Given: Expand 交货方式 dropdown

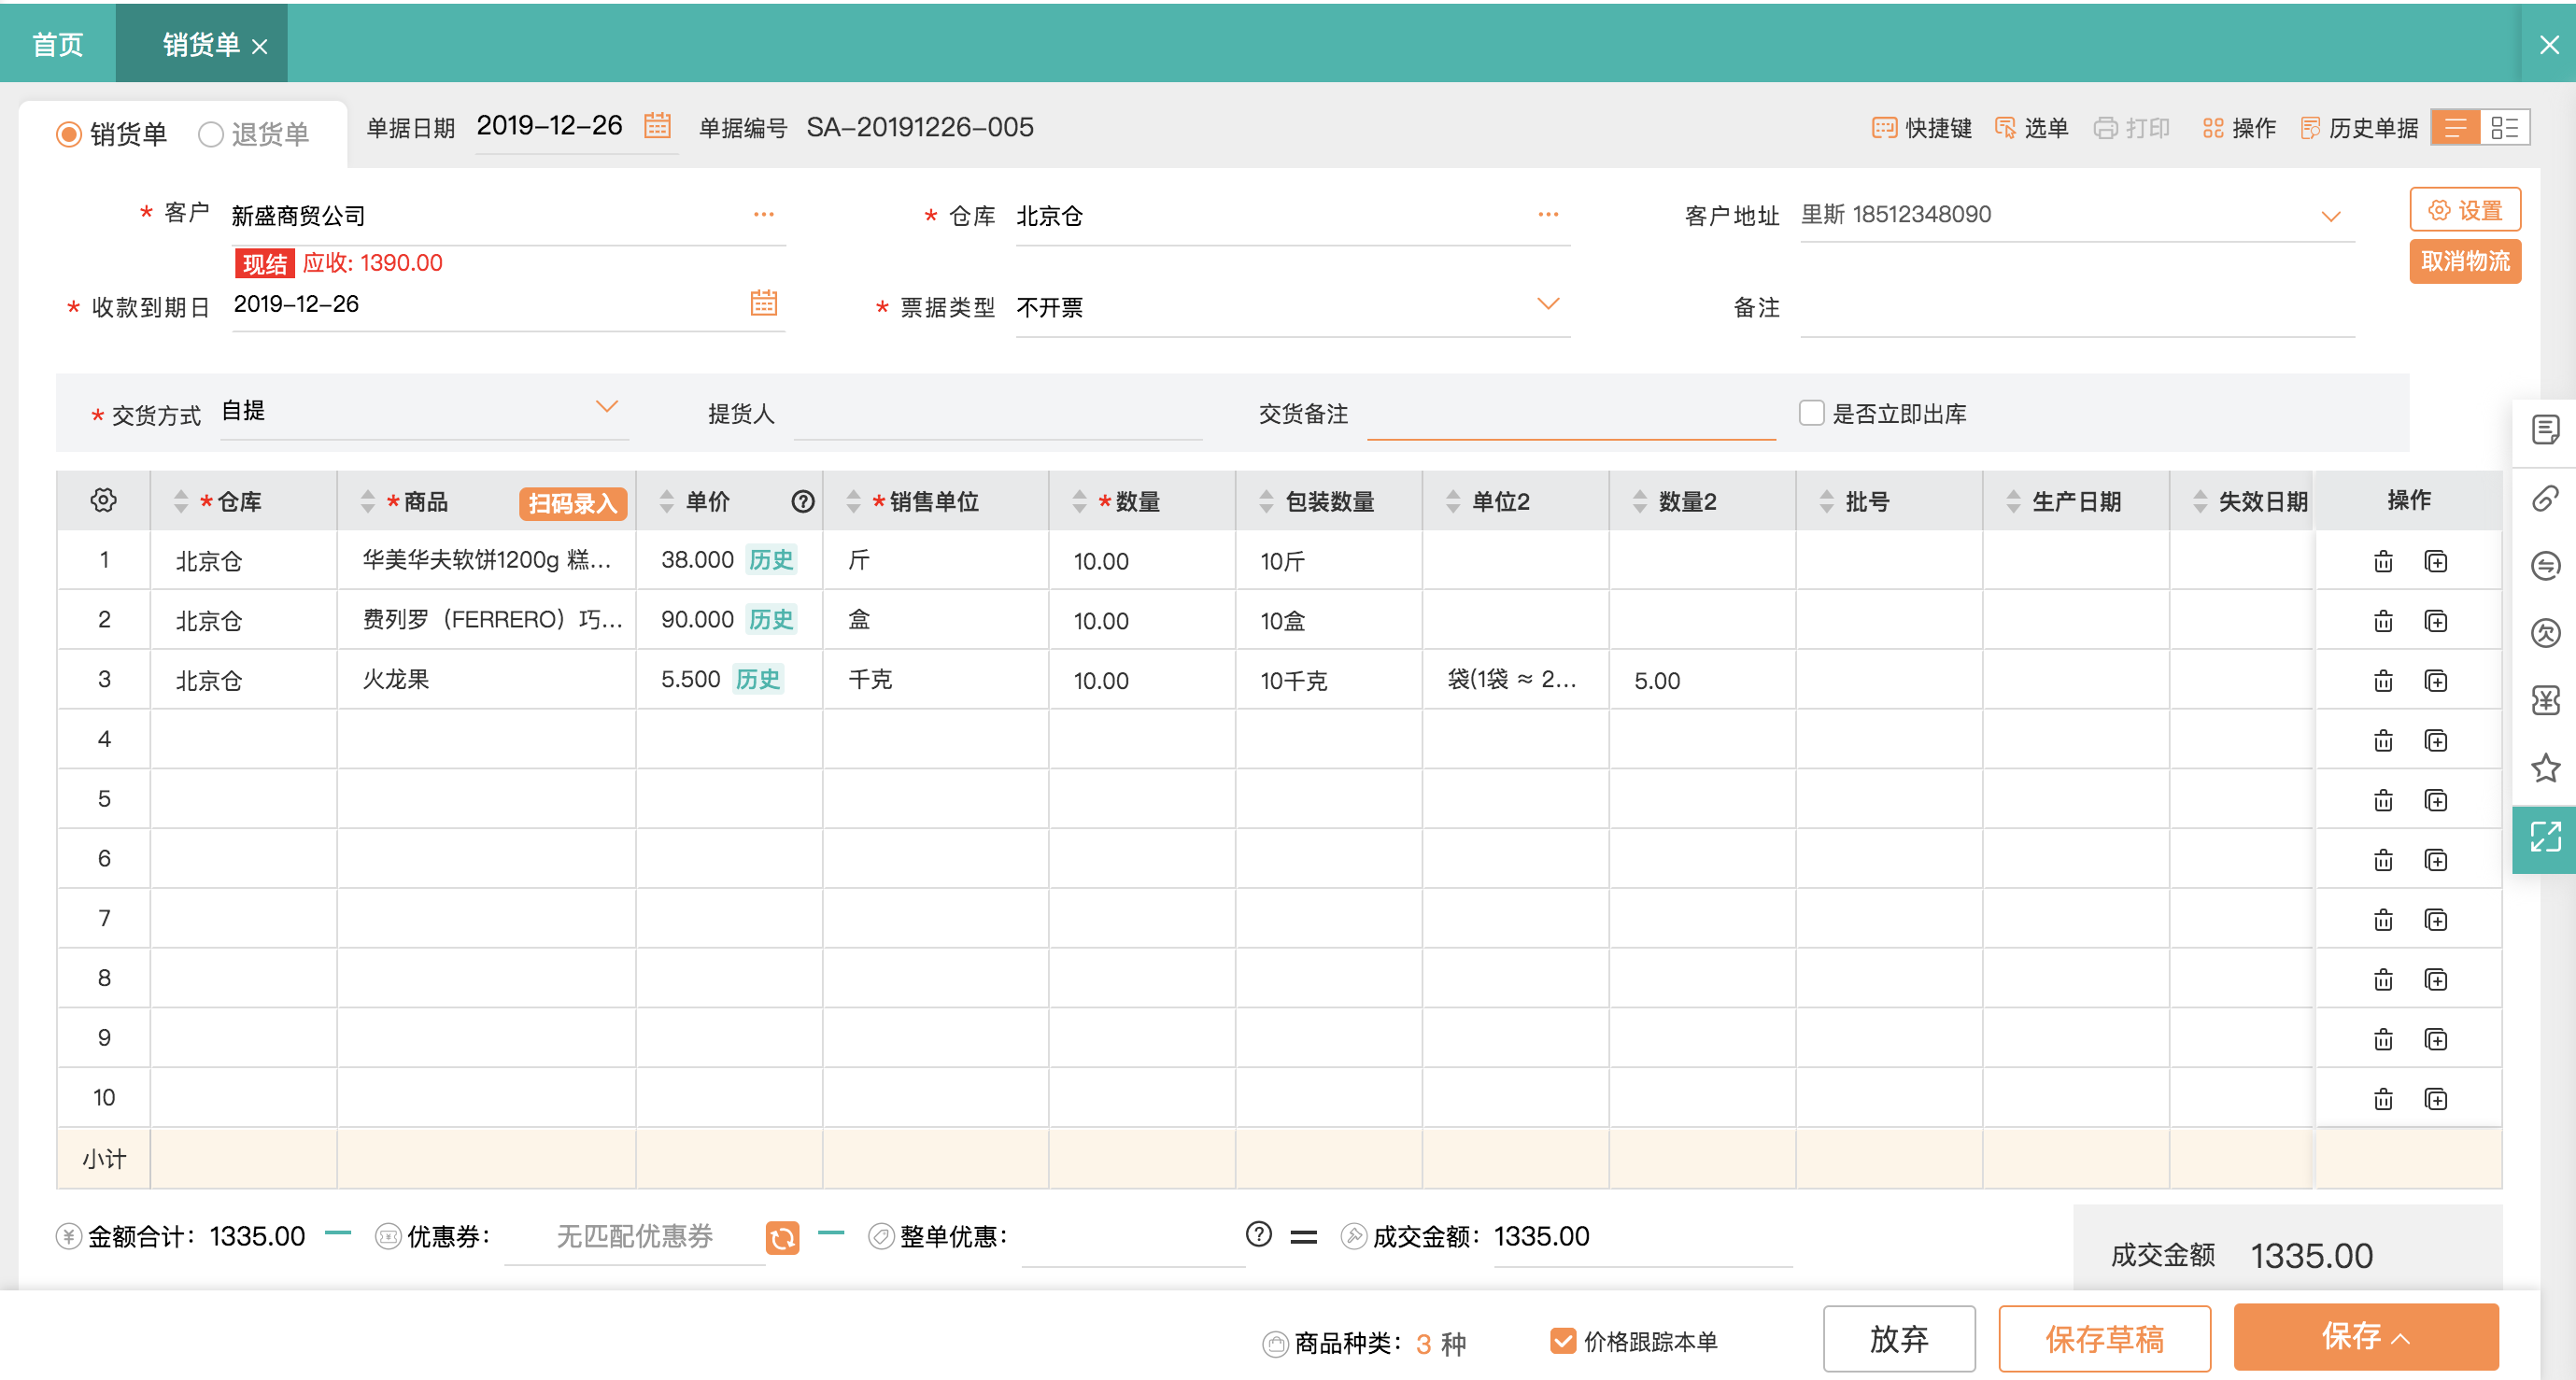Looking at the screenshot, I should 608,411.
